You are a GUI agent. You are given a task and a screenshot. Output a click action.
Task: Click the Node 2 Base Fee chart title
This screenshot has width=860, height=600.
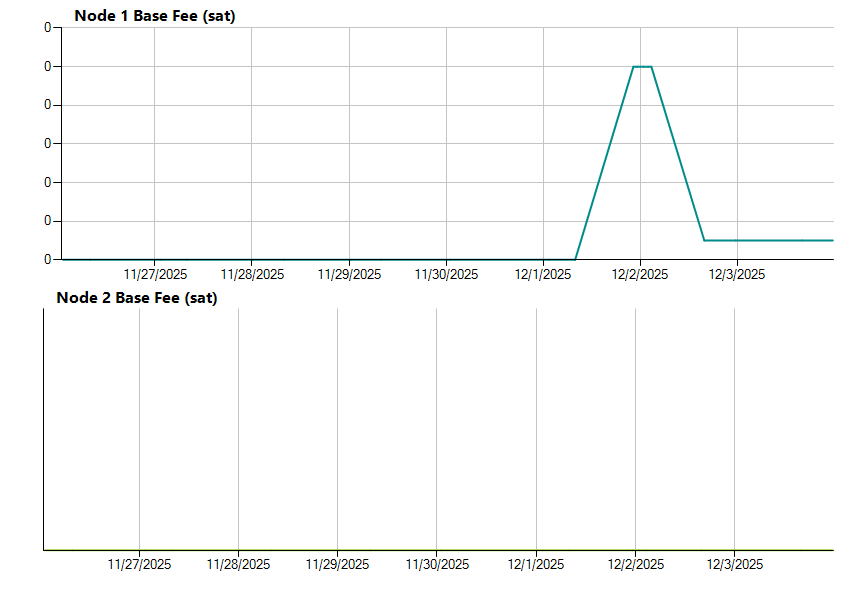coord(137,297)
